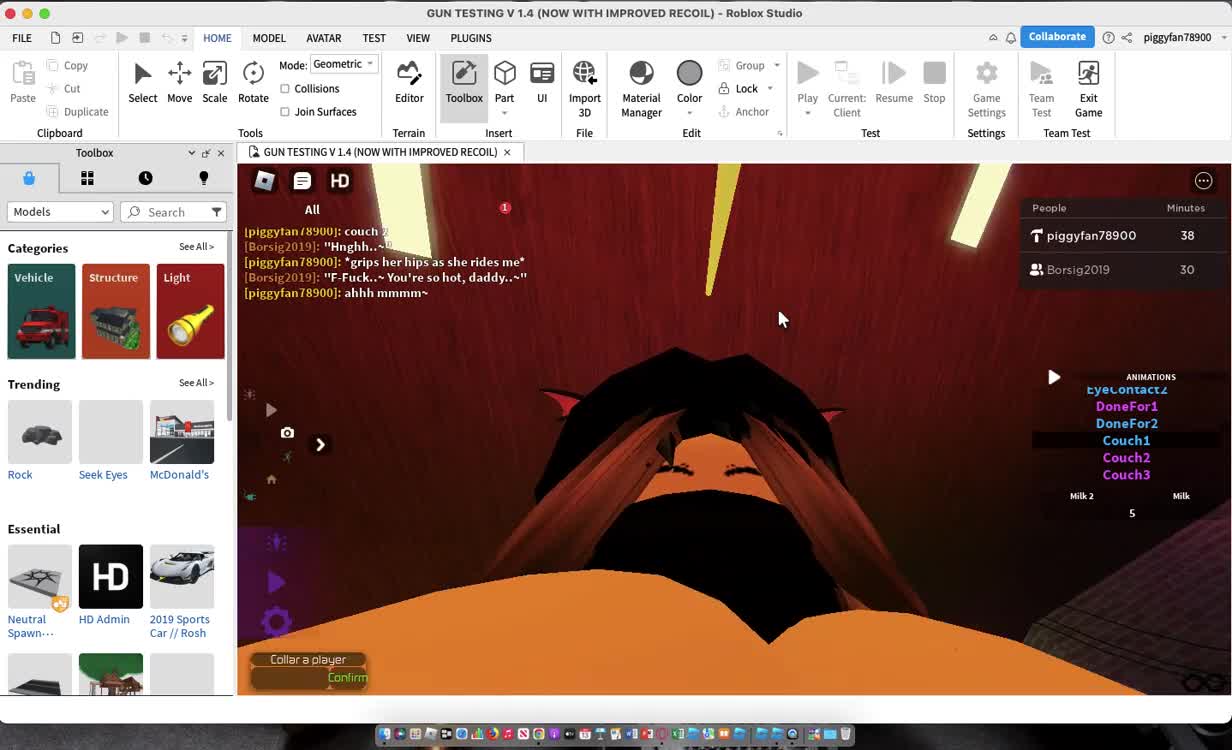Click the Collaborate button
Viewport: 1232px width, 750px height.
pos(1056,37)
